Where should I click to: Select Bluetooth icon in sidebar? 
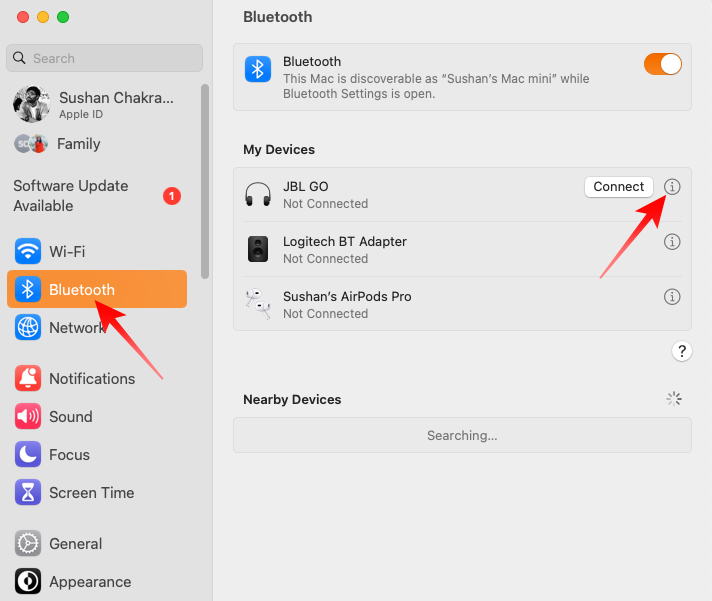[28, 289]
